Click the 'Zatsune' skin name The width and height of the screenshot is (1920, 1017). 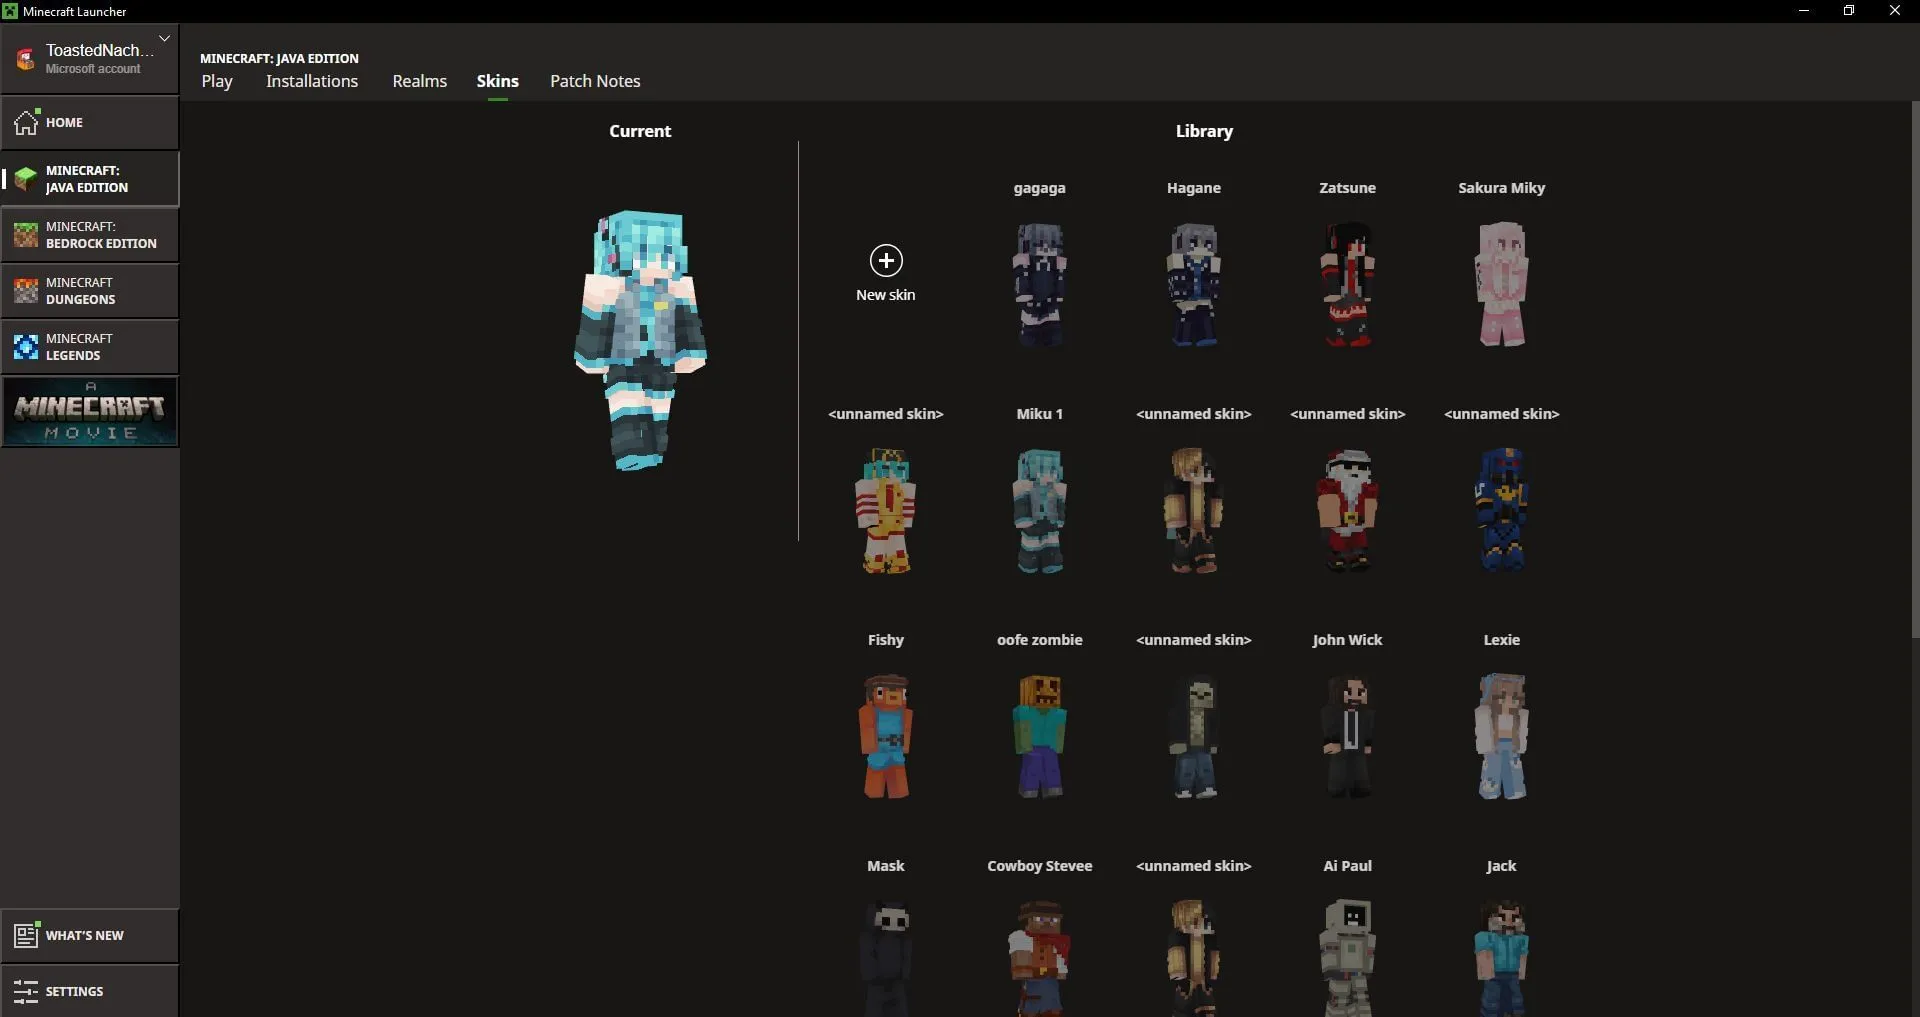click(1348, 188)
